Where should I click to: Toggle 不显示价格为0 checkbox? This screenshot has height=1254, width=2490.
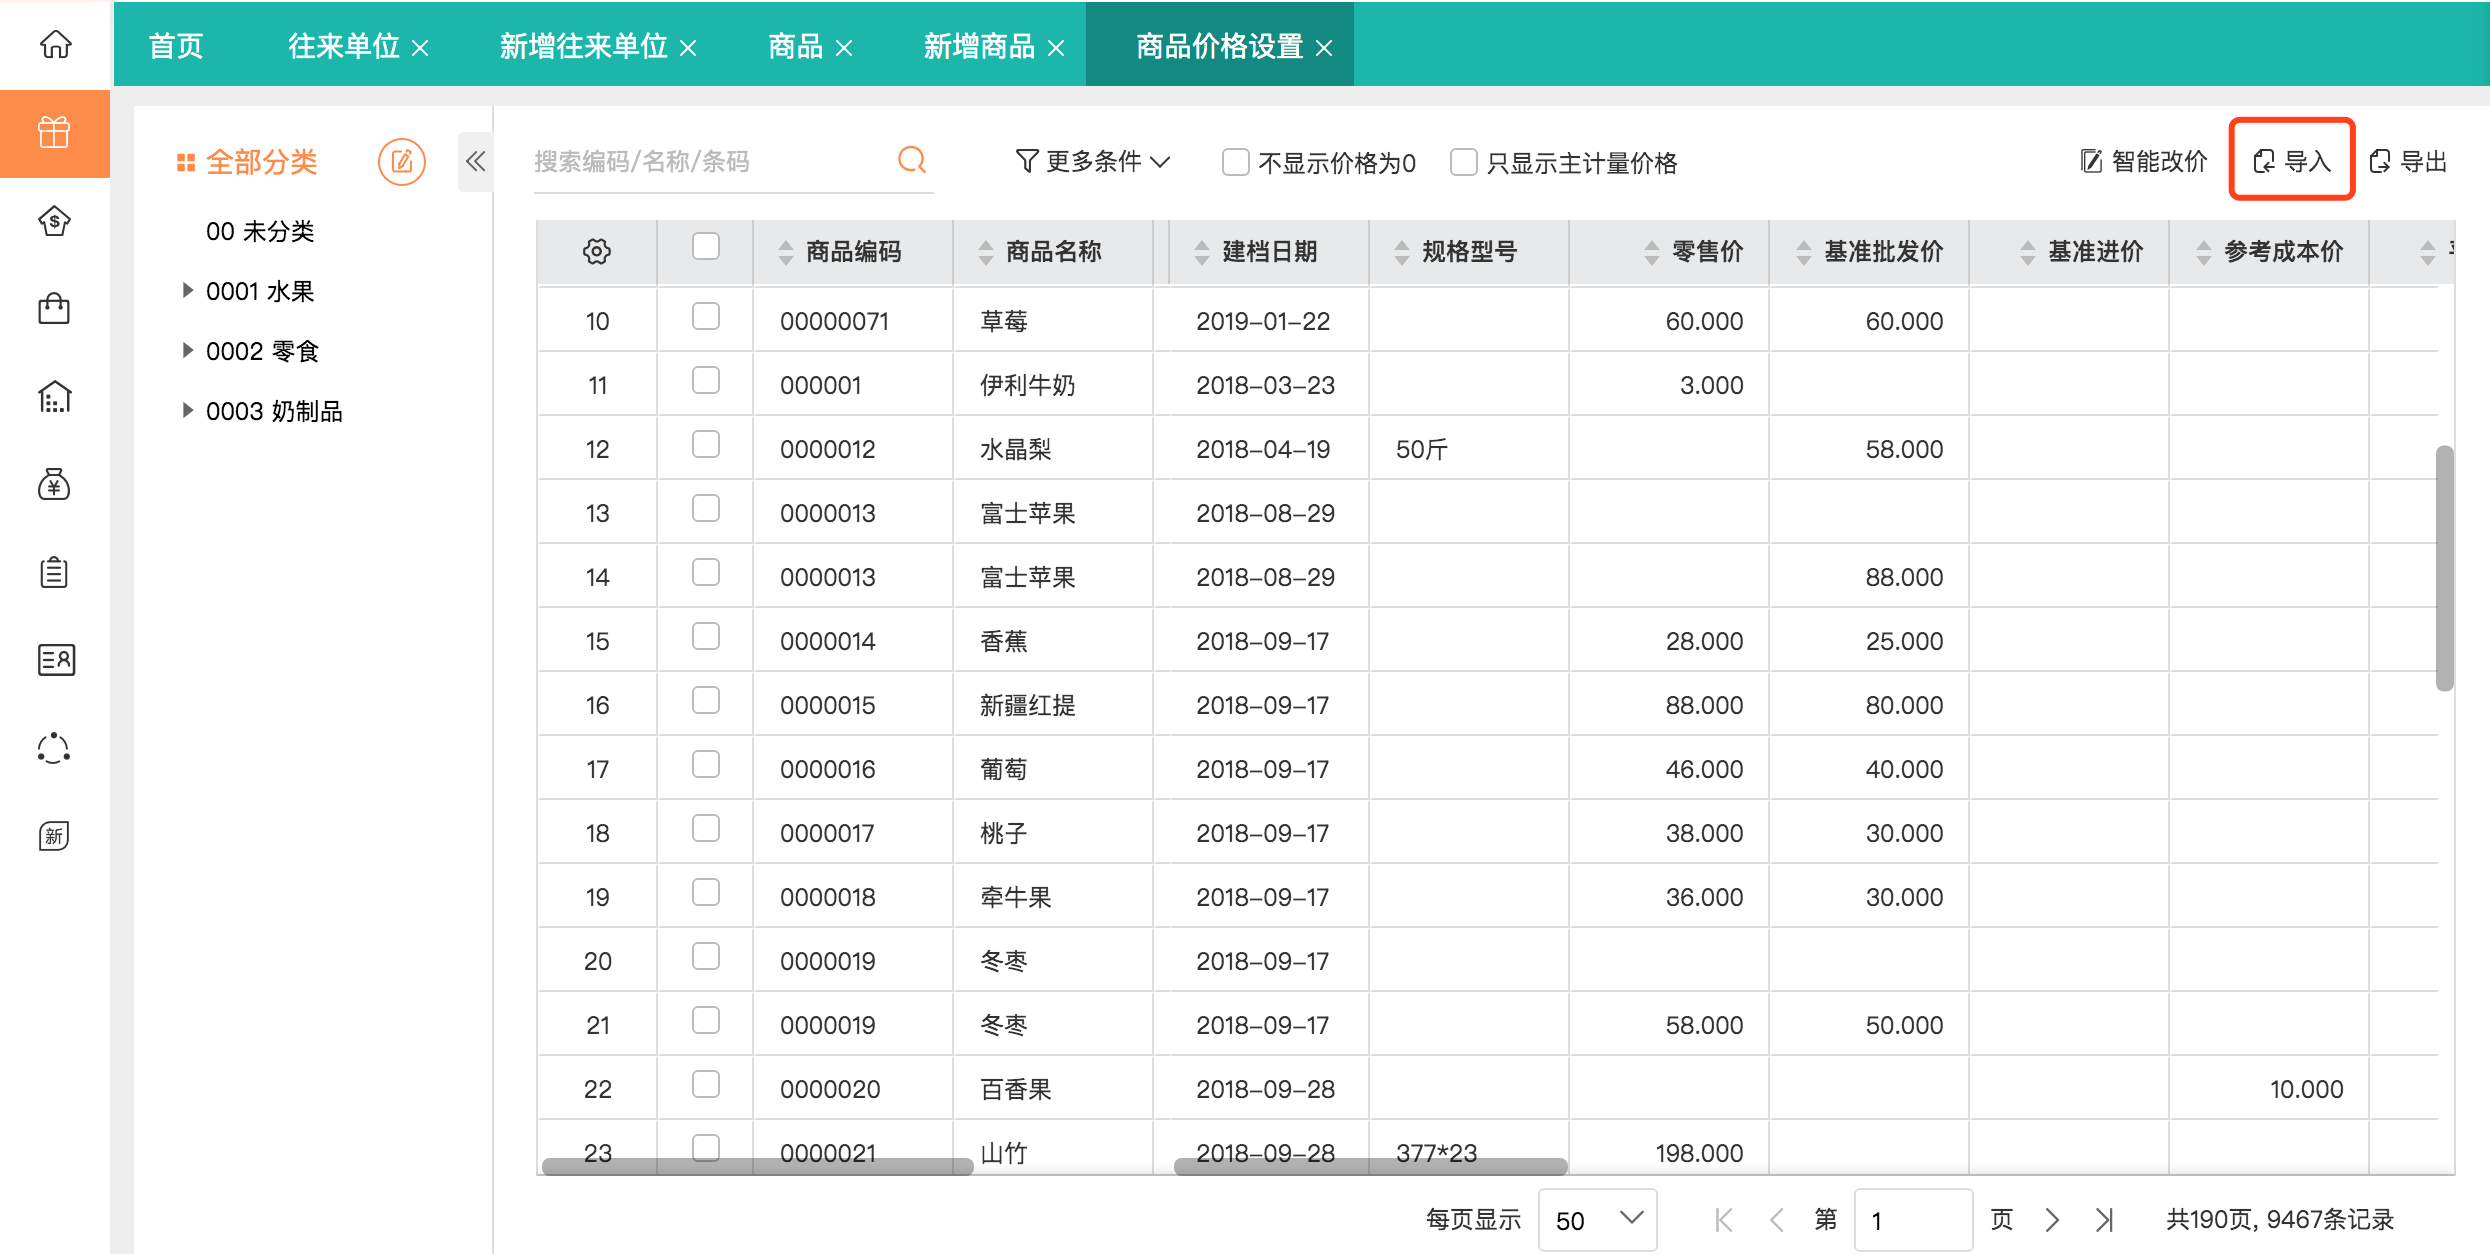click(1238, 158)
